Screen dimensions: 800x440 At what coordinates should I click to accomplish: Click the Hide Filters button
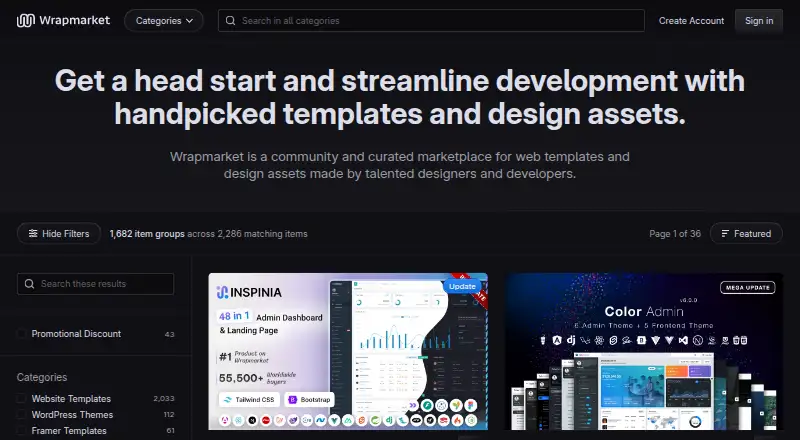(x=59, y=234)
